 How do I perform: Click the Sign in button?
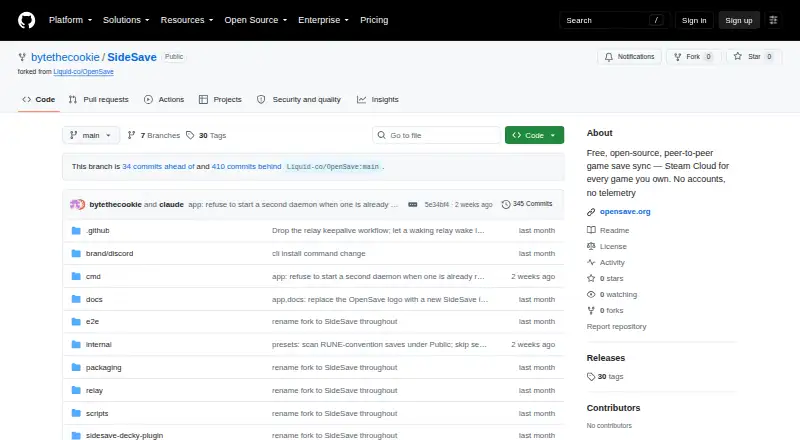pos(694,20)
